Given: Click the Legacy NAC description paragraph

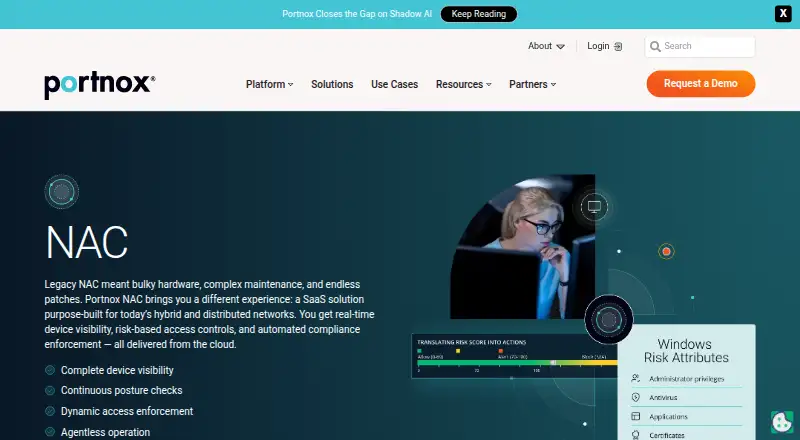Looking at the screenshot, I should [x=209, y=314].
